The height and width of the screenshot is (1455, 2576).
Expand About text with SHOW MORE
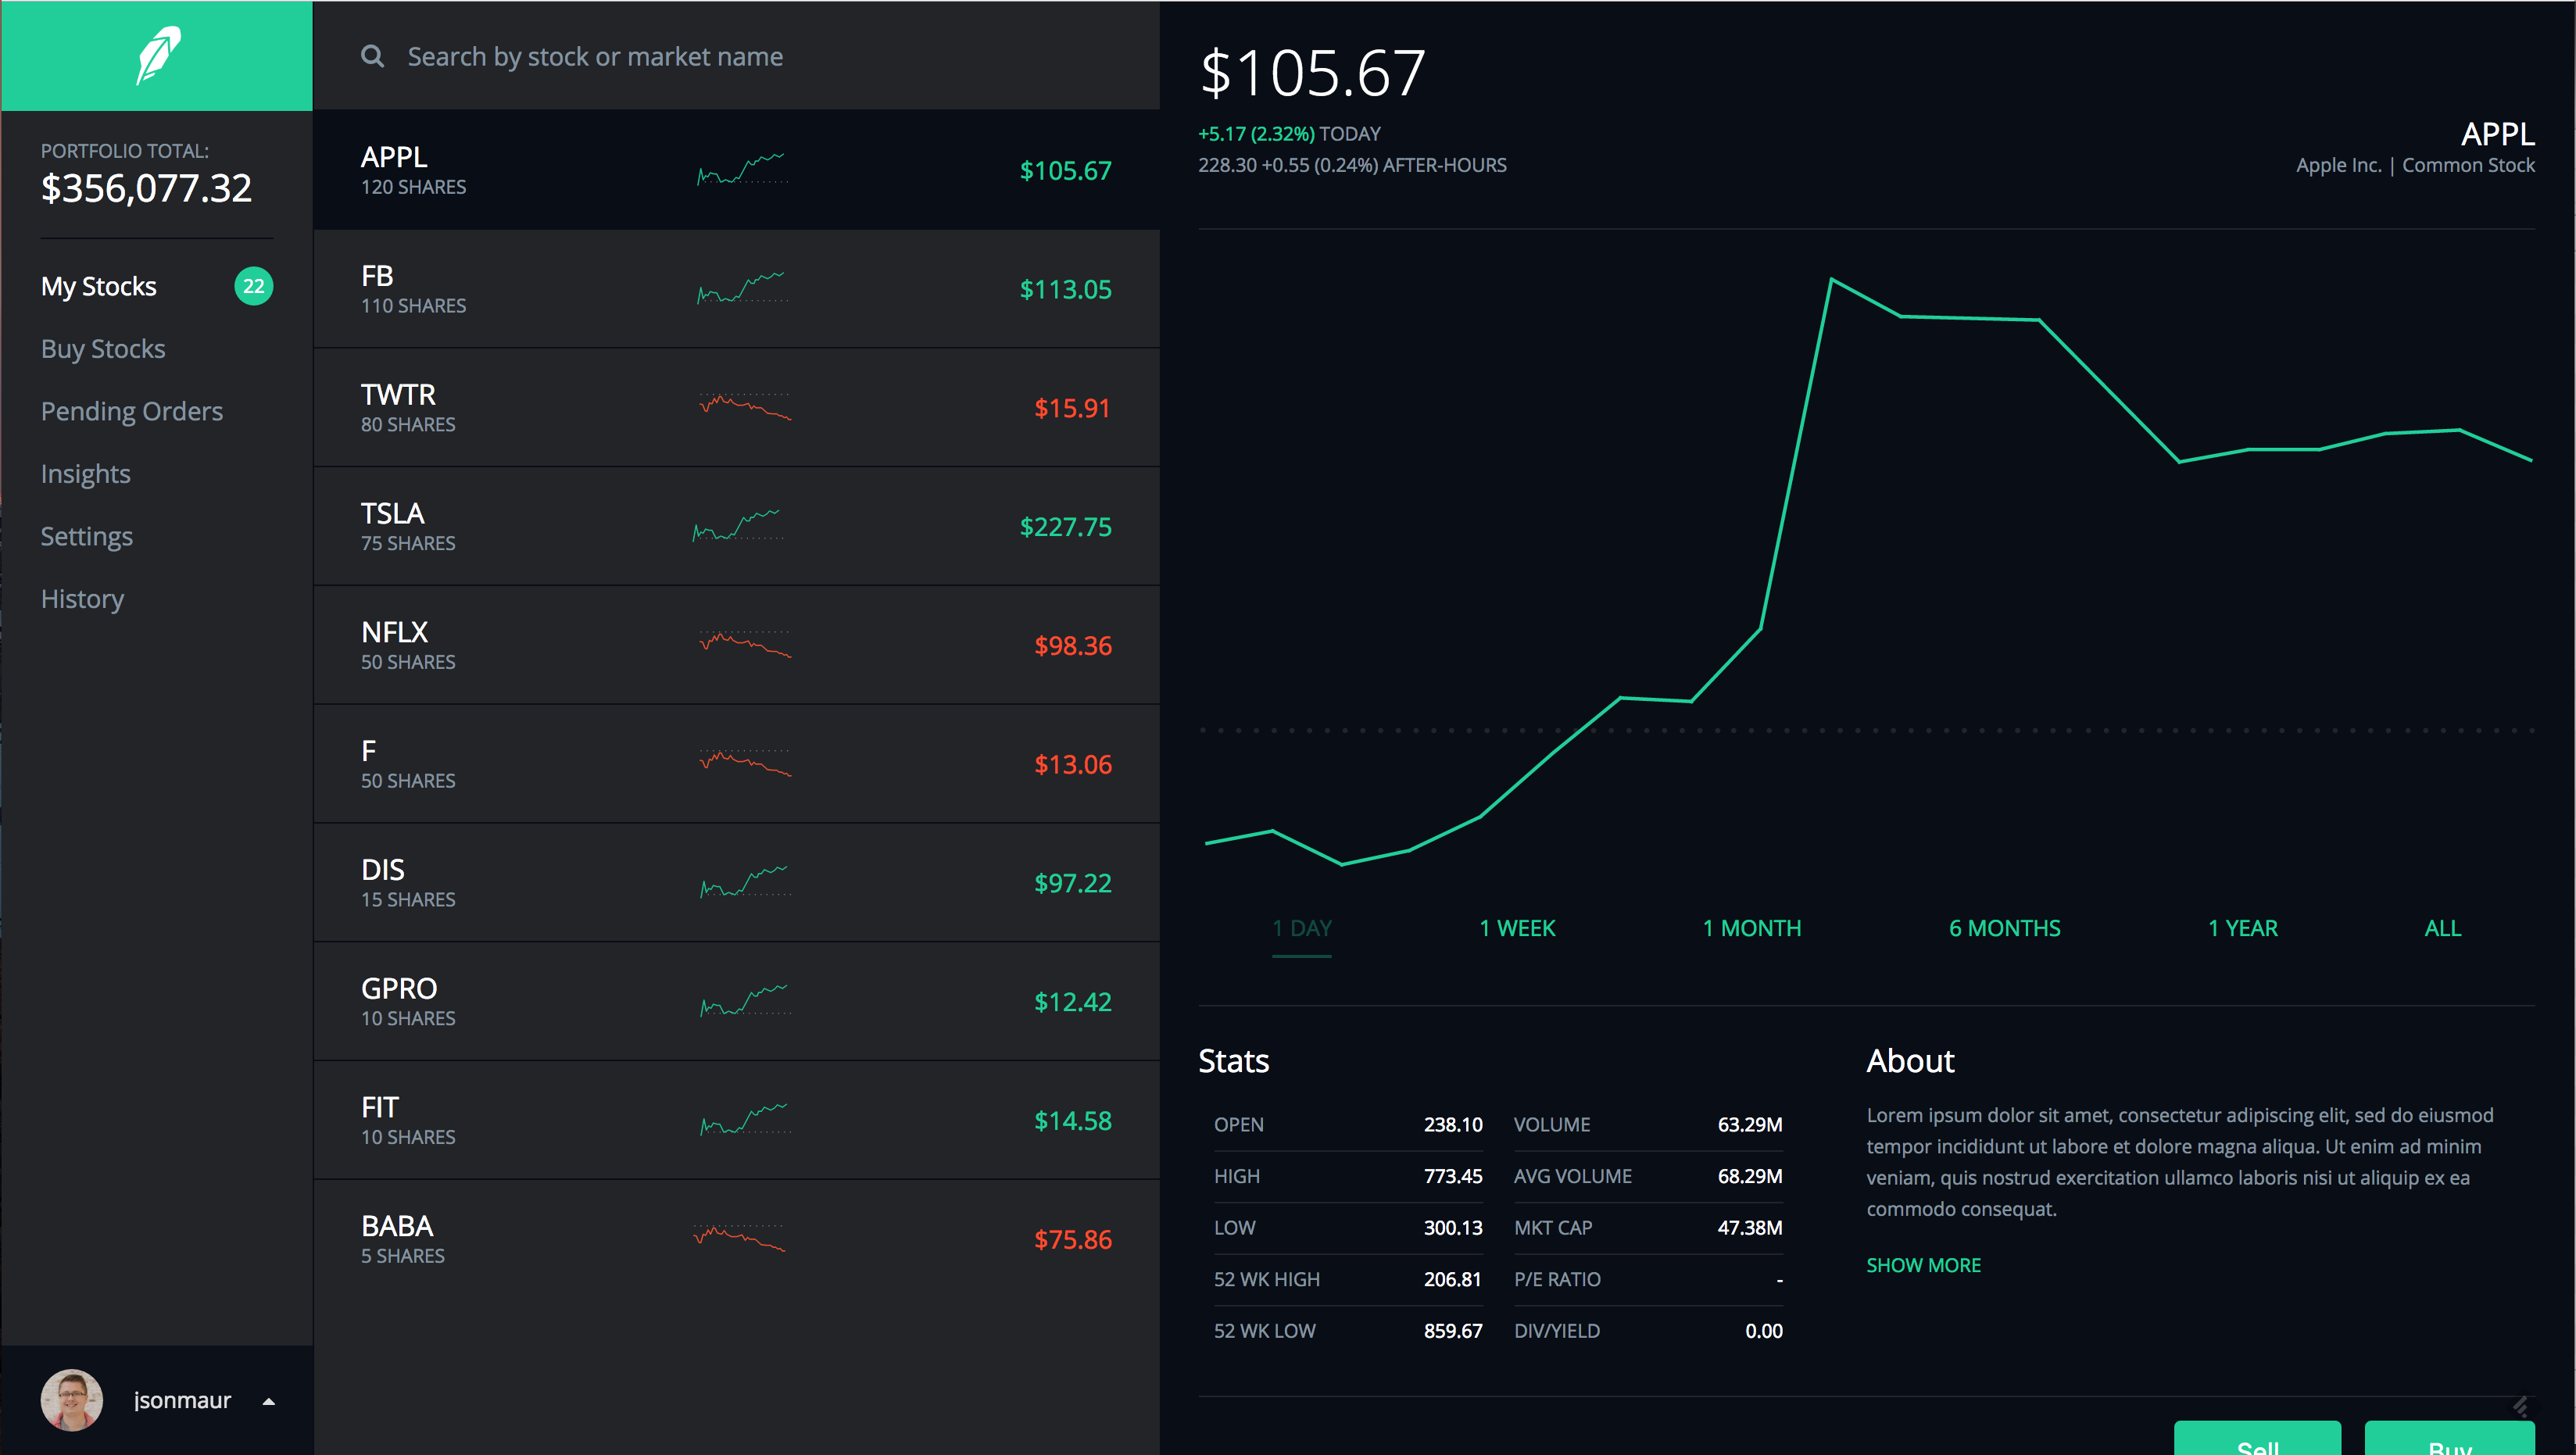click(1923, 1265)
